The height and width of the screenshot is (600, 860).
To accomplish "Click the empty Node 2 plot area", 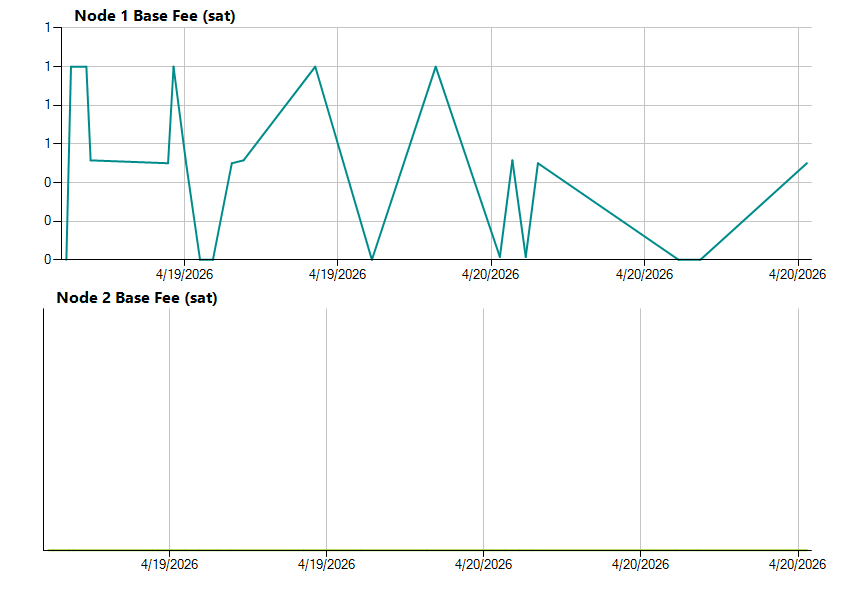I will [420, 430].
